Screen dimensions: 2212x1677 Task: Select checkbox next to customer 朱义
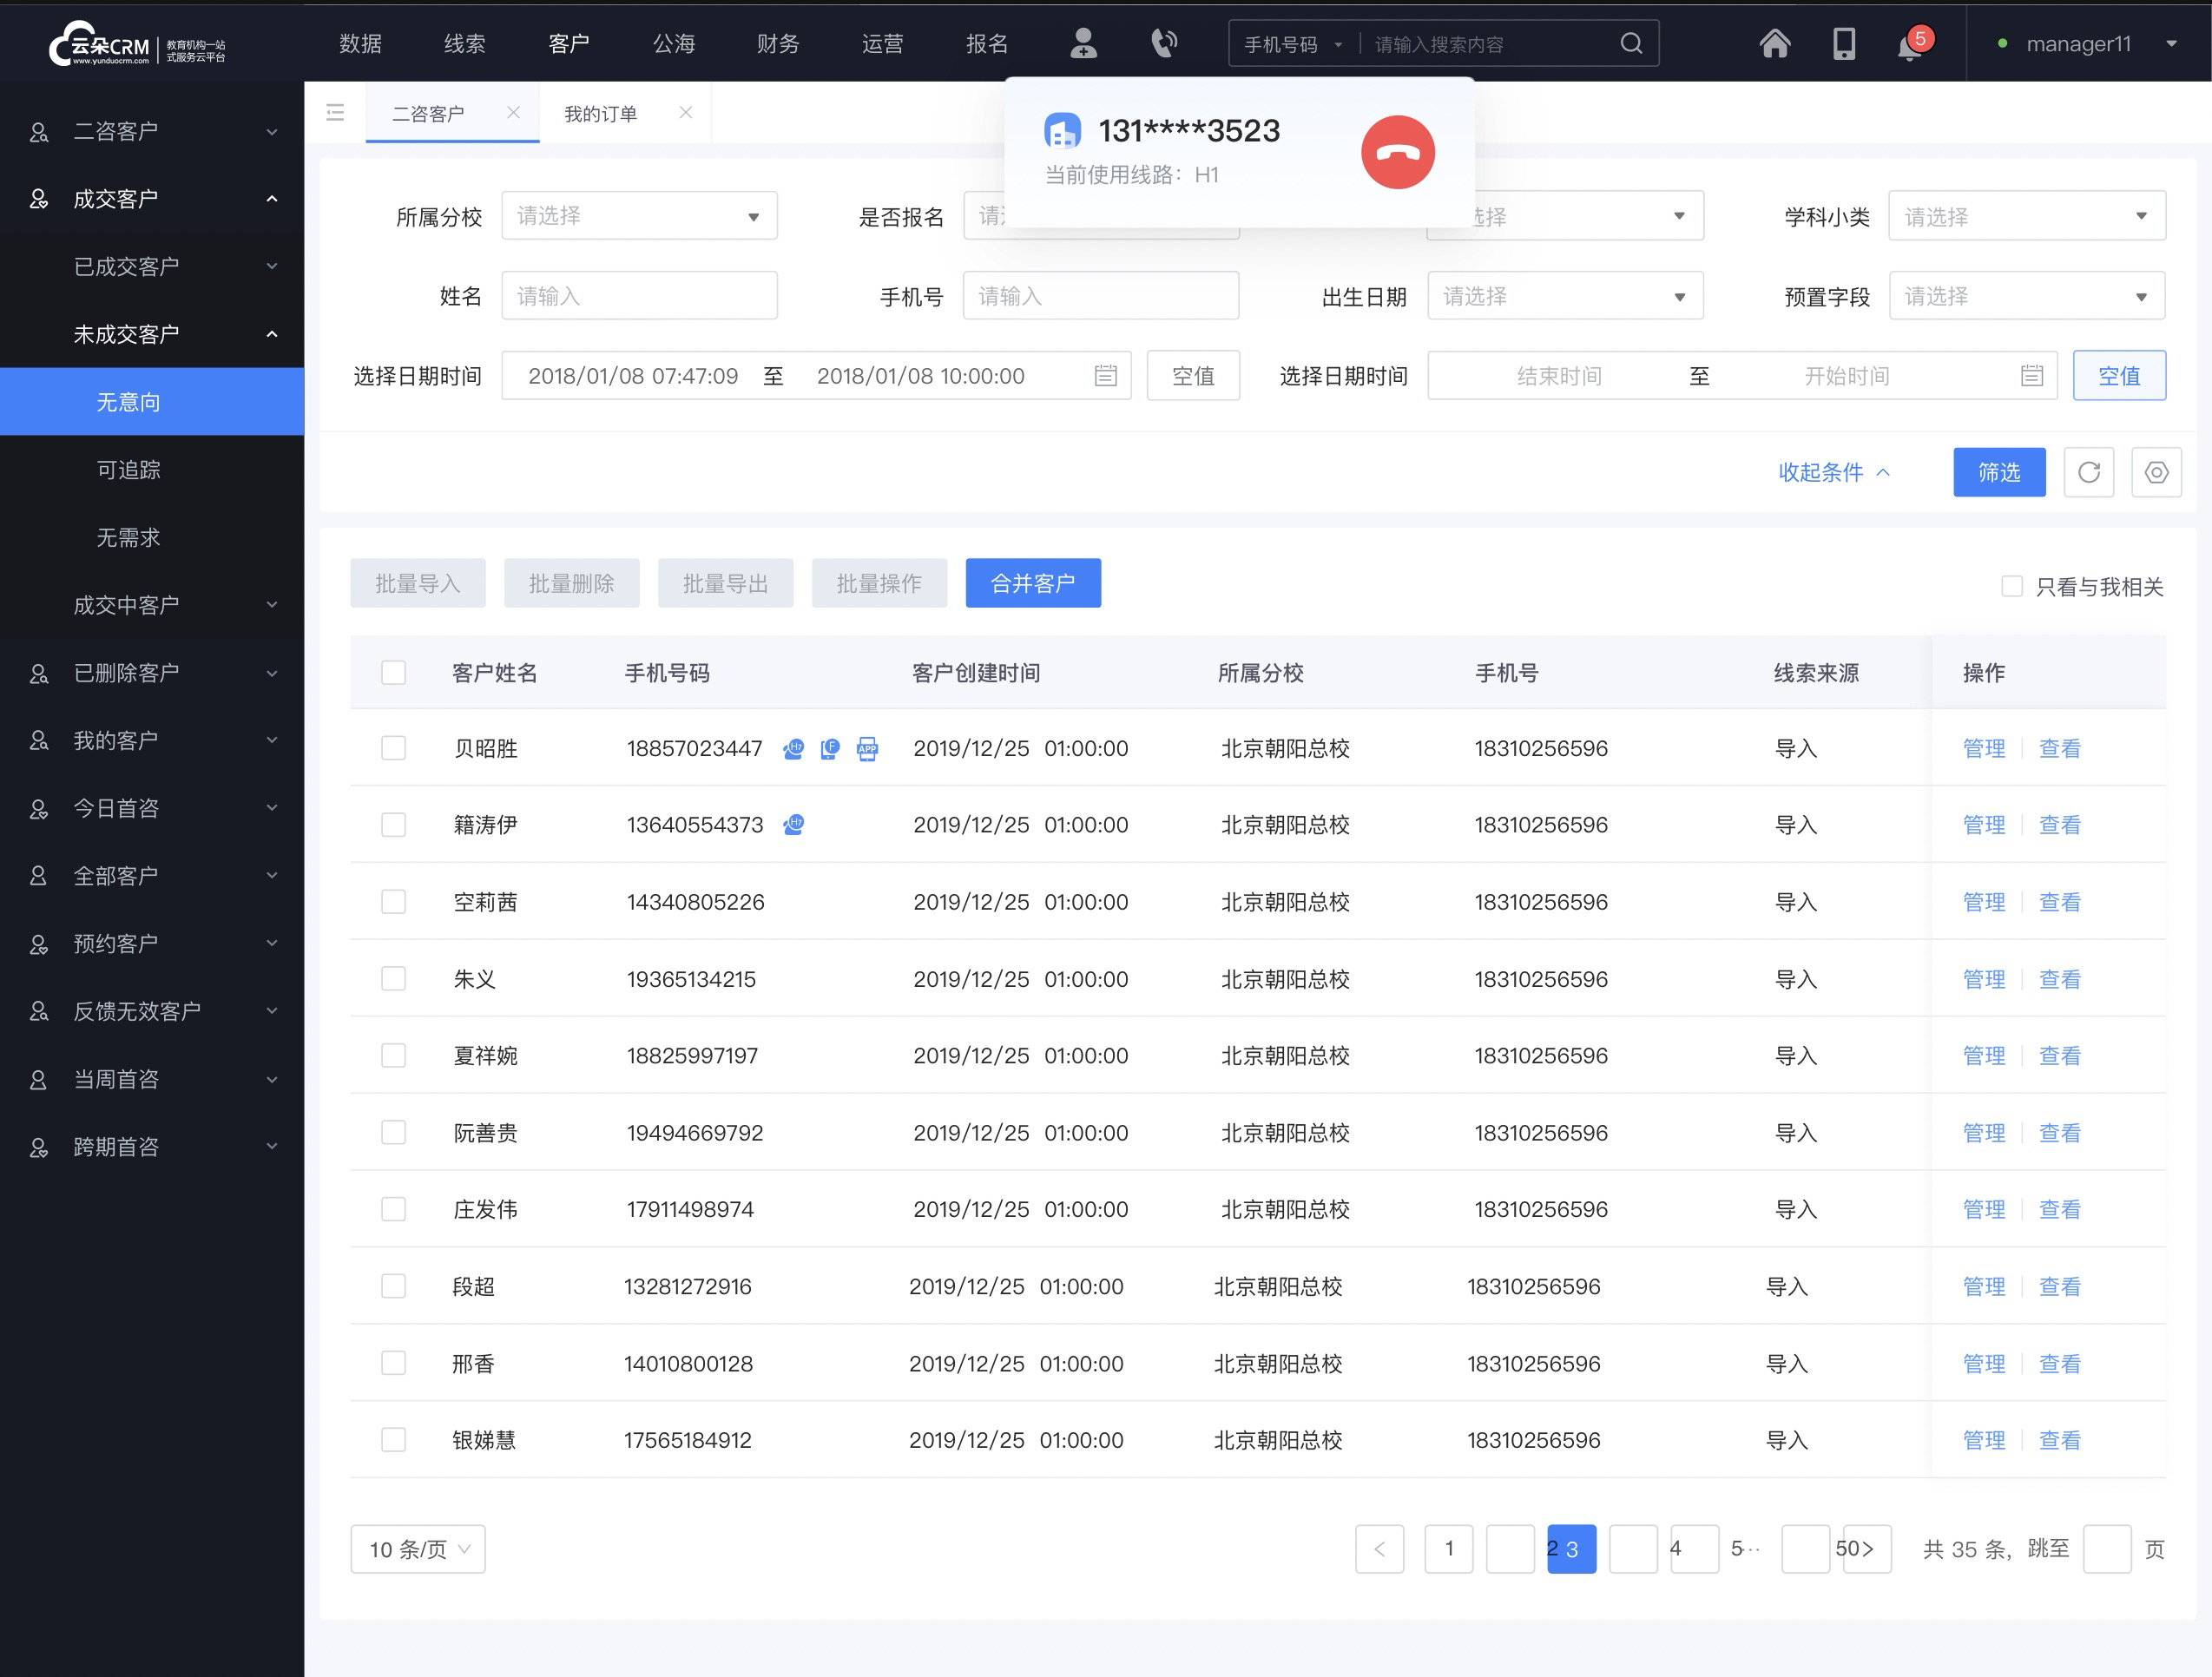pyautogui.click(x=394, y=979)
